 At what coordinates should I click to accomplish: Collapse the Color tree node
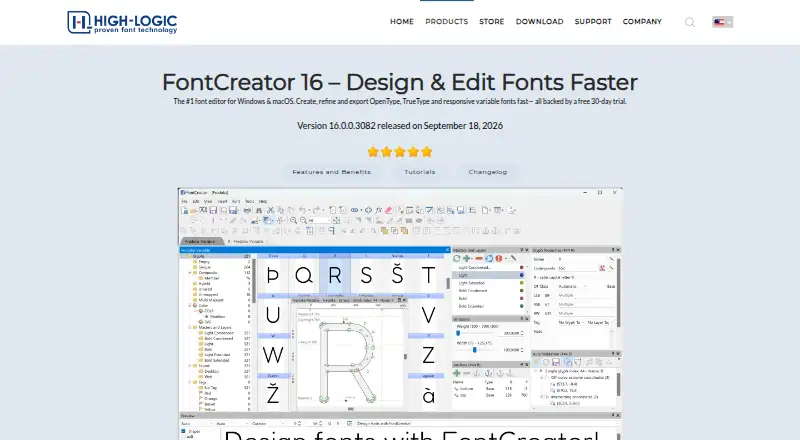190,305
